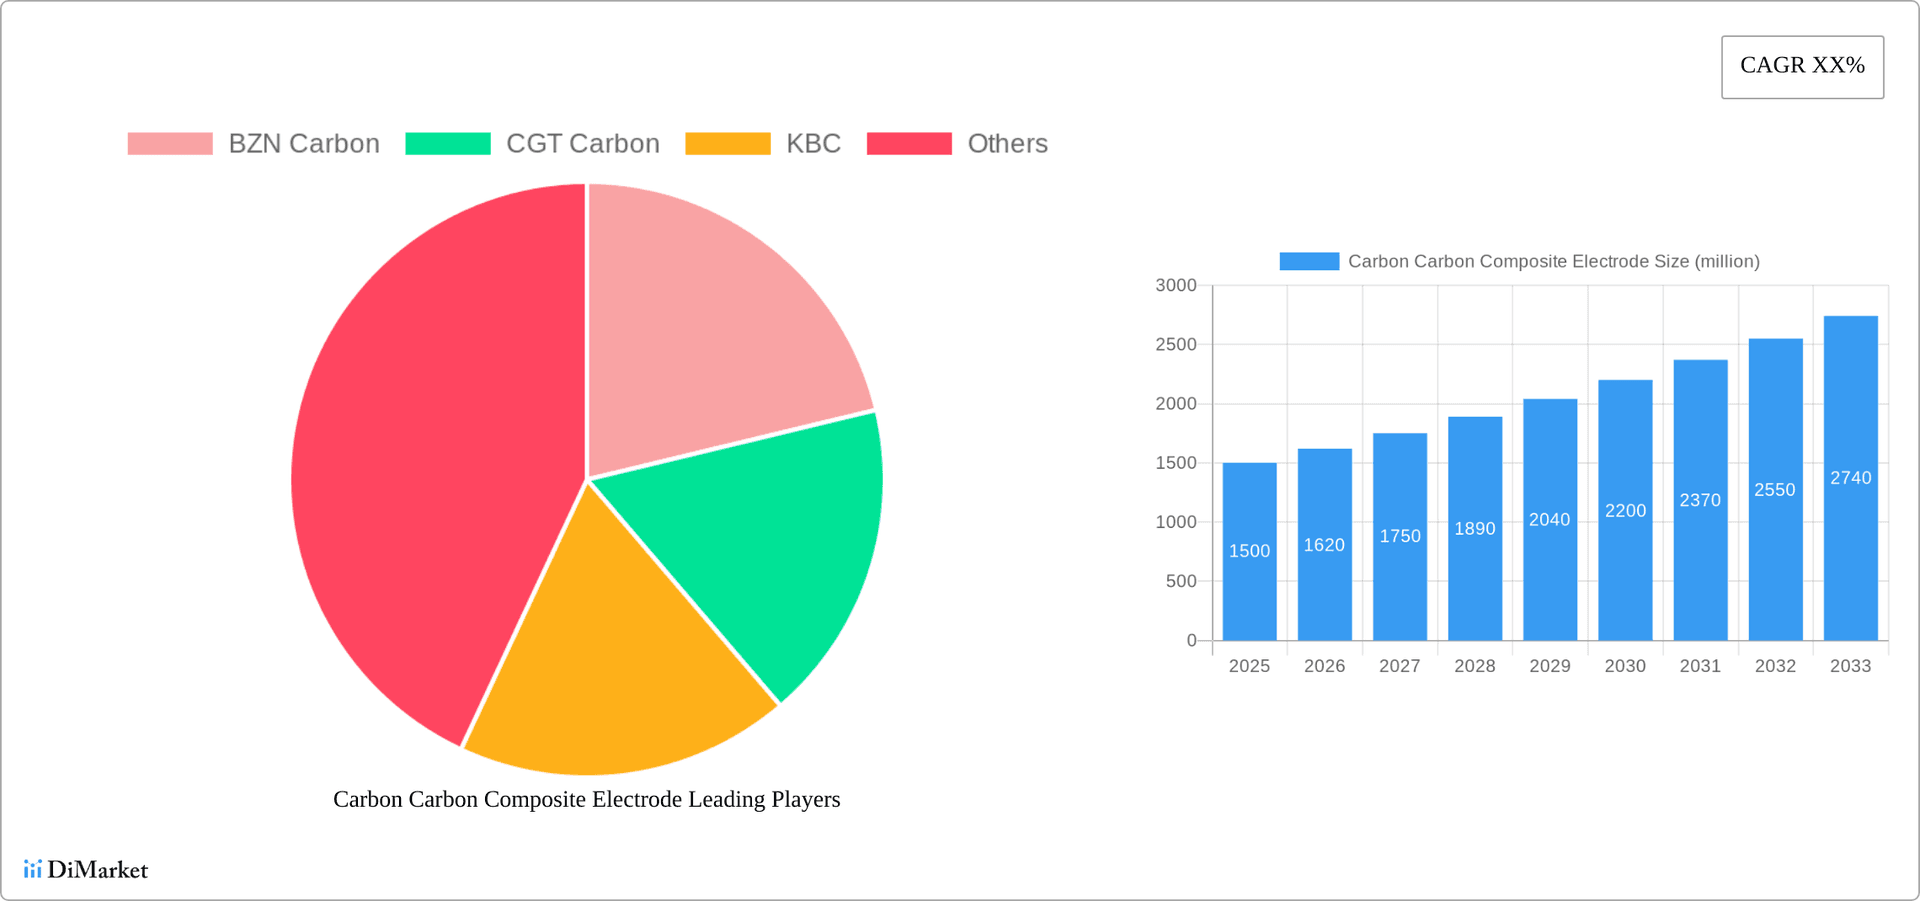Click the blue legend marker above the bar chart
The width and height of the screenshot is (1920, 901).
(1308, 260)
